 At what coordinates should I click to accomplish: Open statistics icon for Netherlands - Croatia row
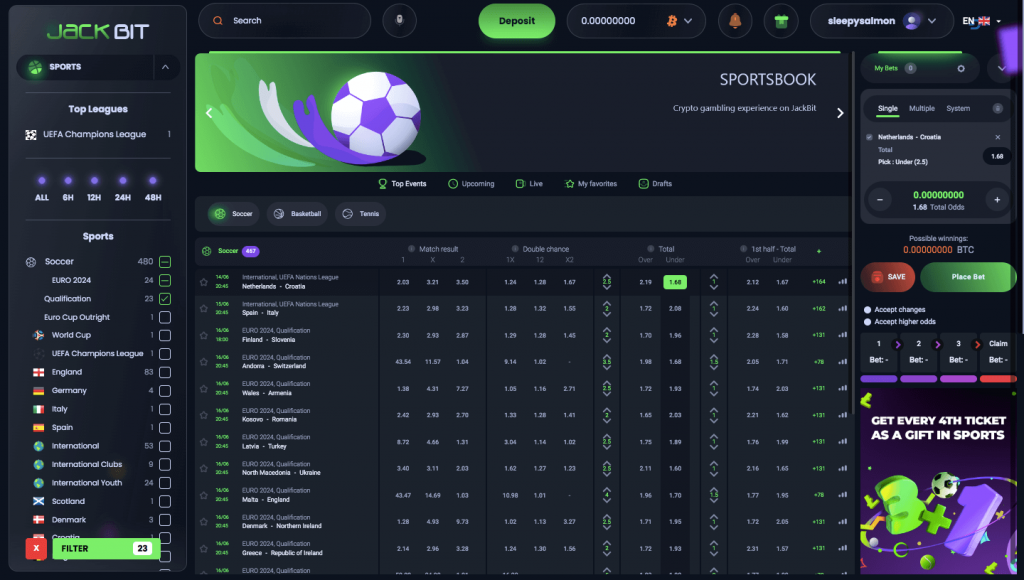(x=842, y=282)
